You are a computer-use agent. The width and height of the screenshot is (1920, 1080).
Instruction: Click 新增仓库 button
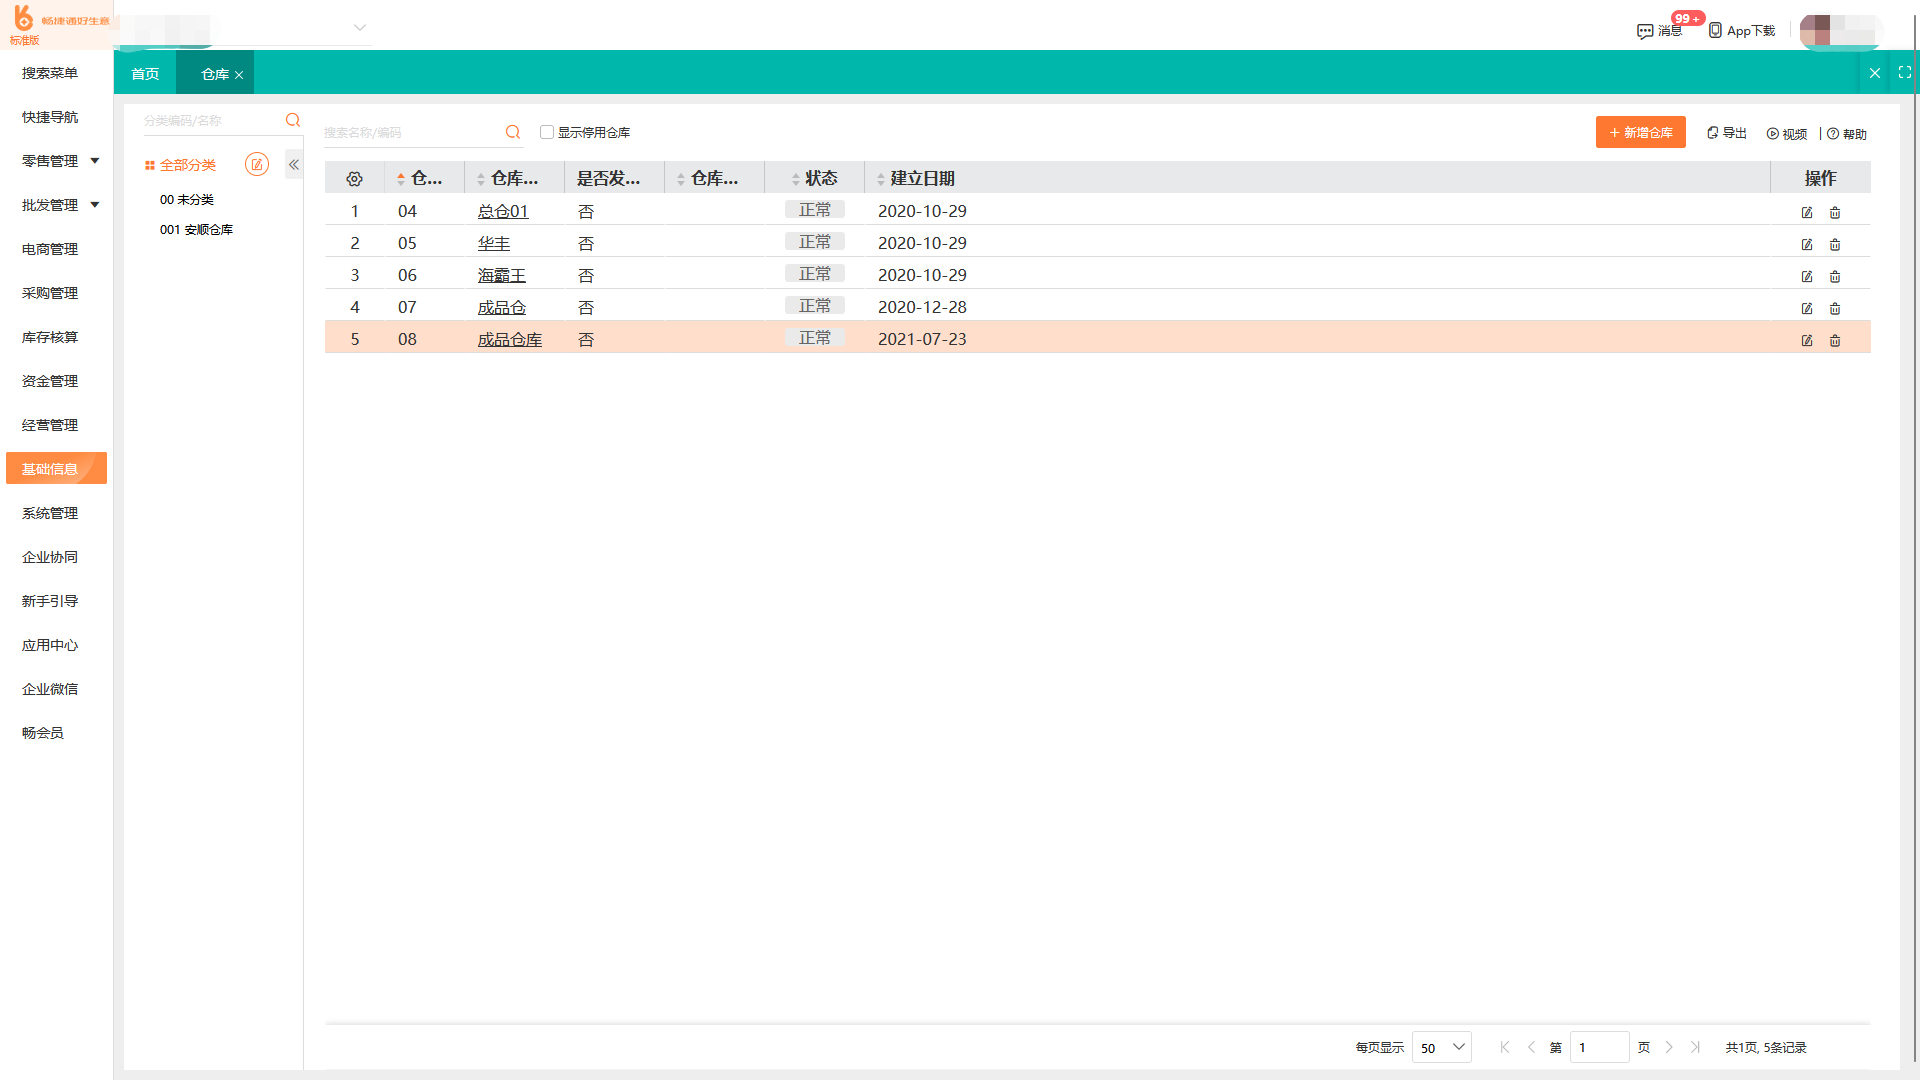1639,131
